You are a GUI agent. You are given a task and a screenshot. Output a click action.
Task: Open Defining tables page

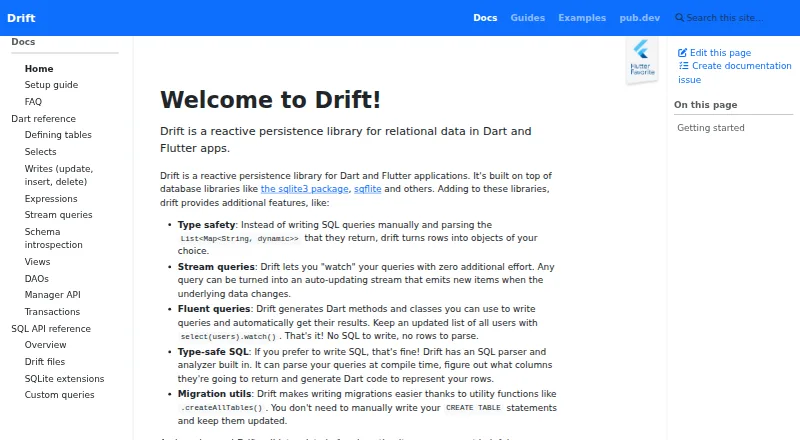[58, 135]
